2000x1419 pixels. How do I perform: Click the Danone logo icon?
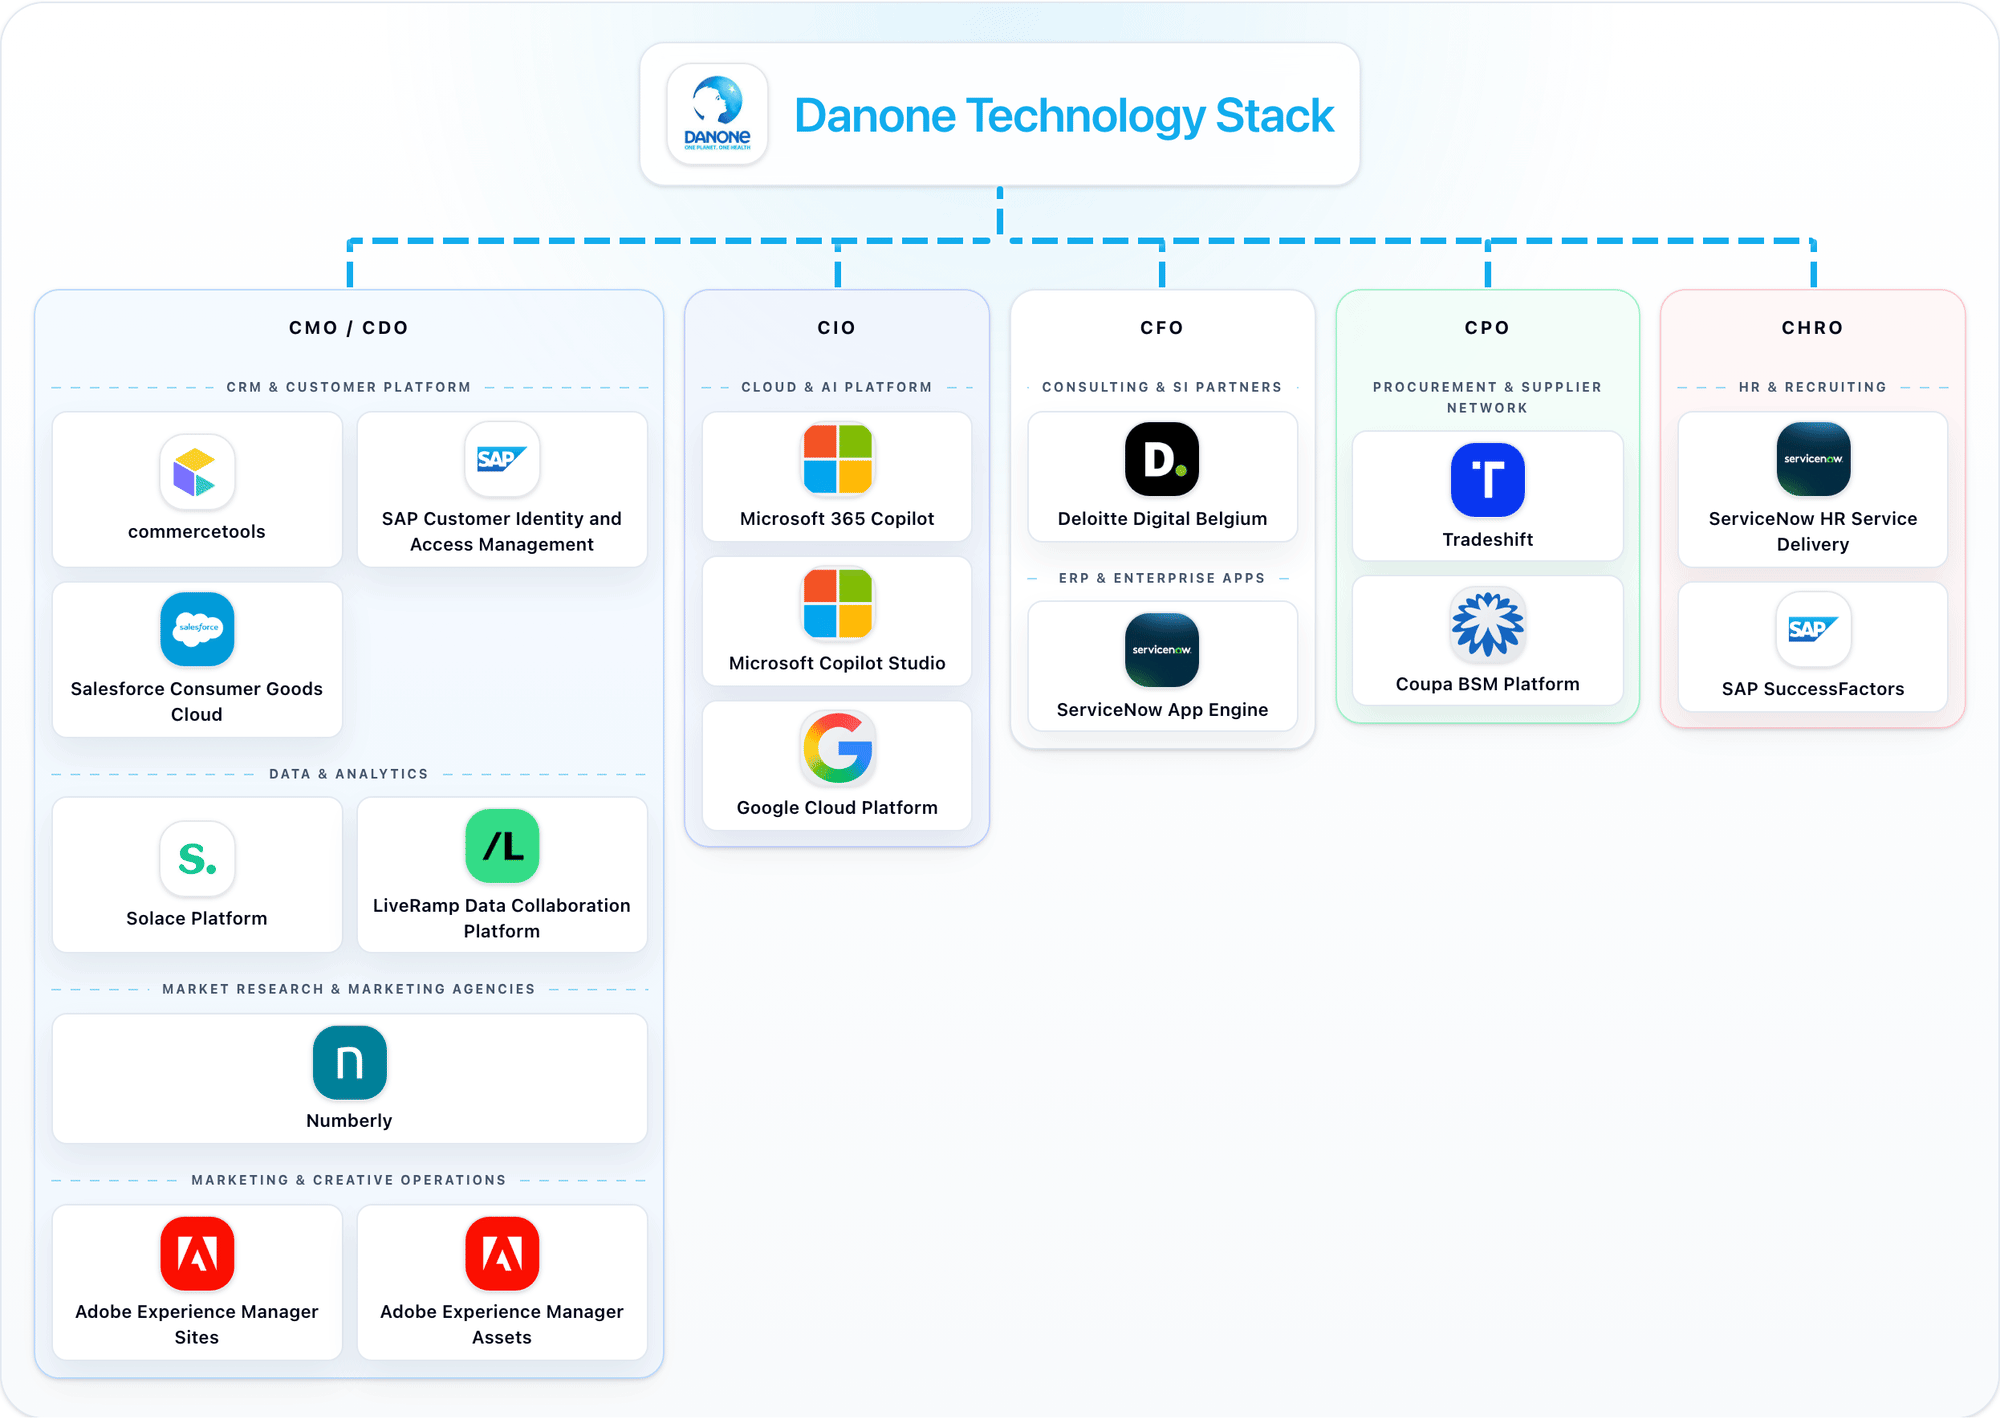click(x=717, y=114)
